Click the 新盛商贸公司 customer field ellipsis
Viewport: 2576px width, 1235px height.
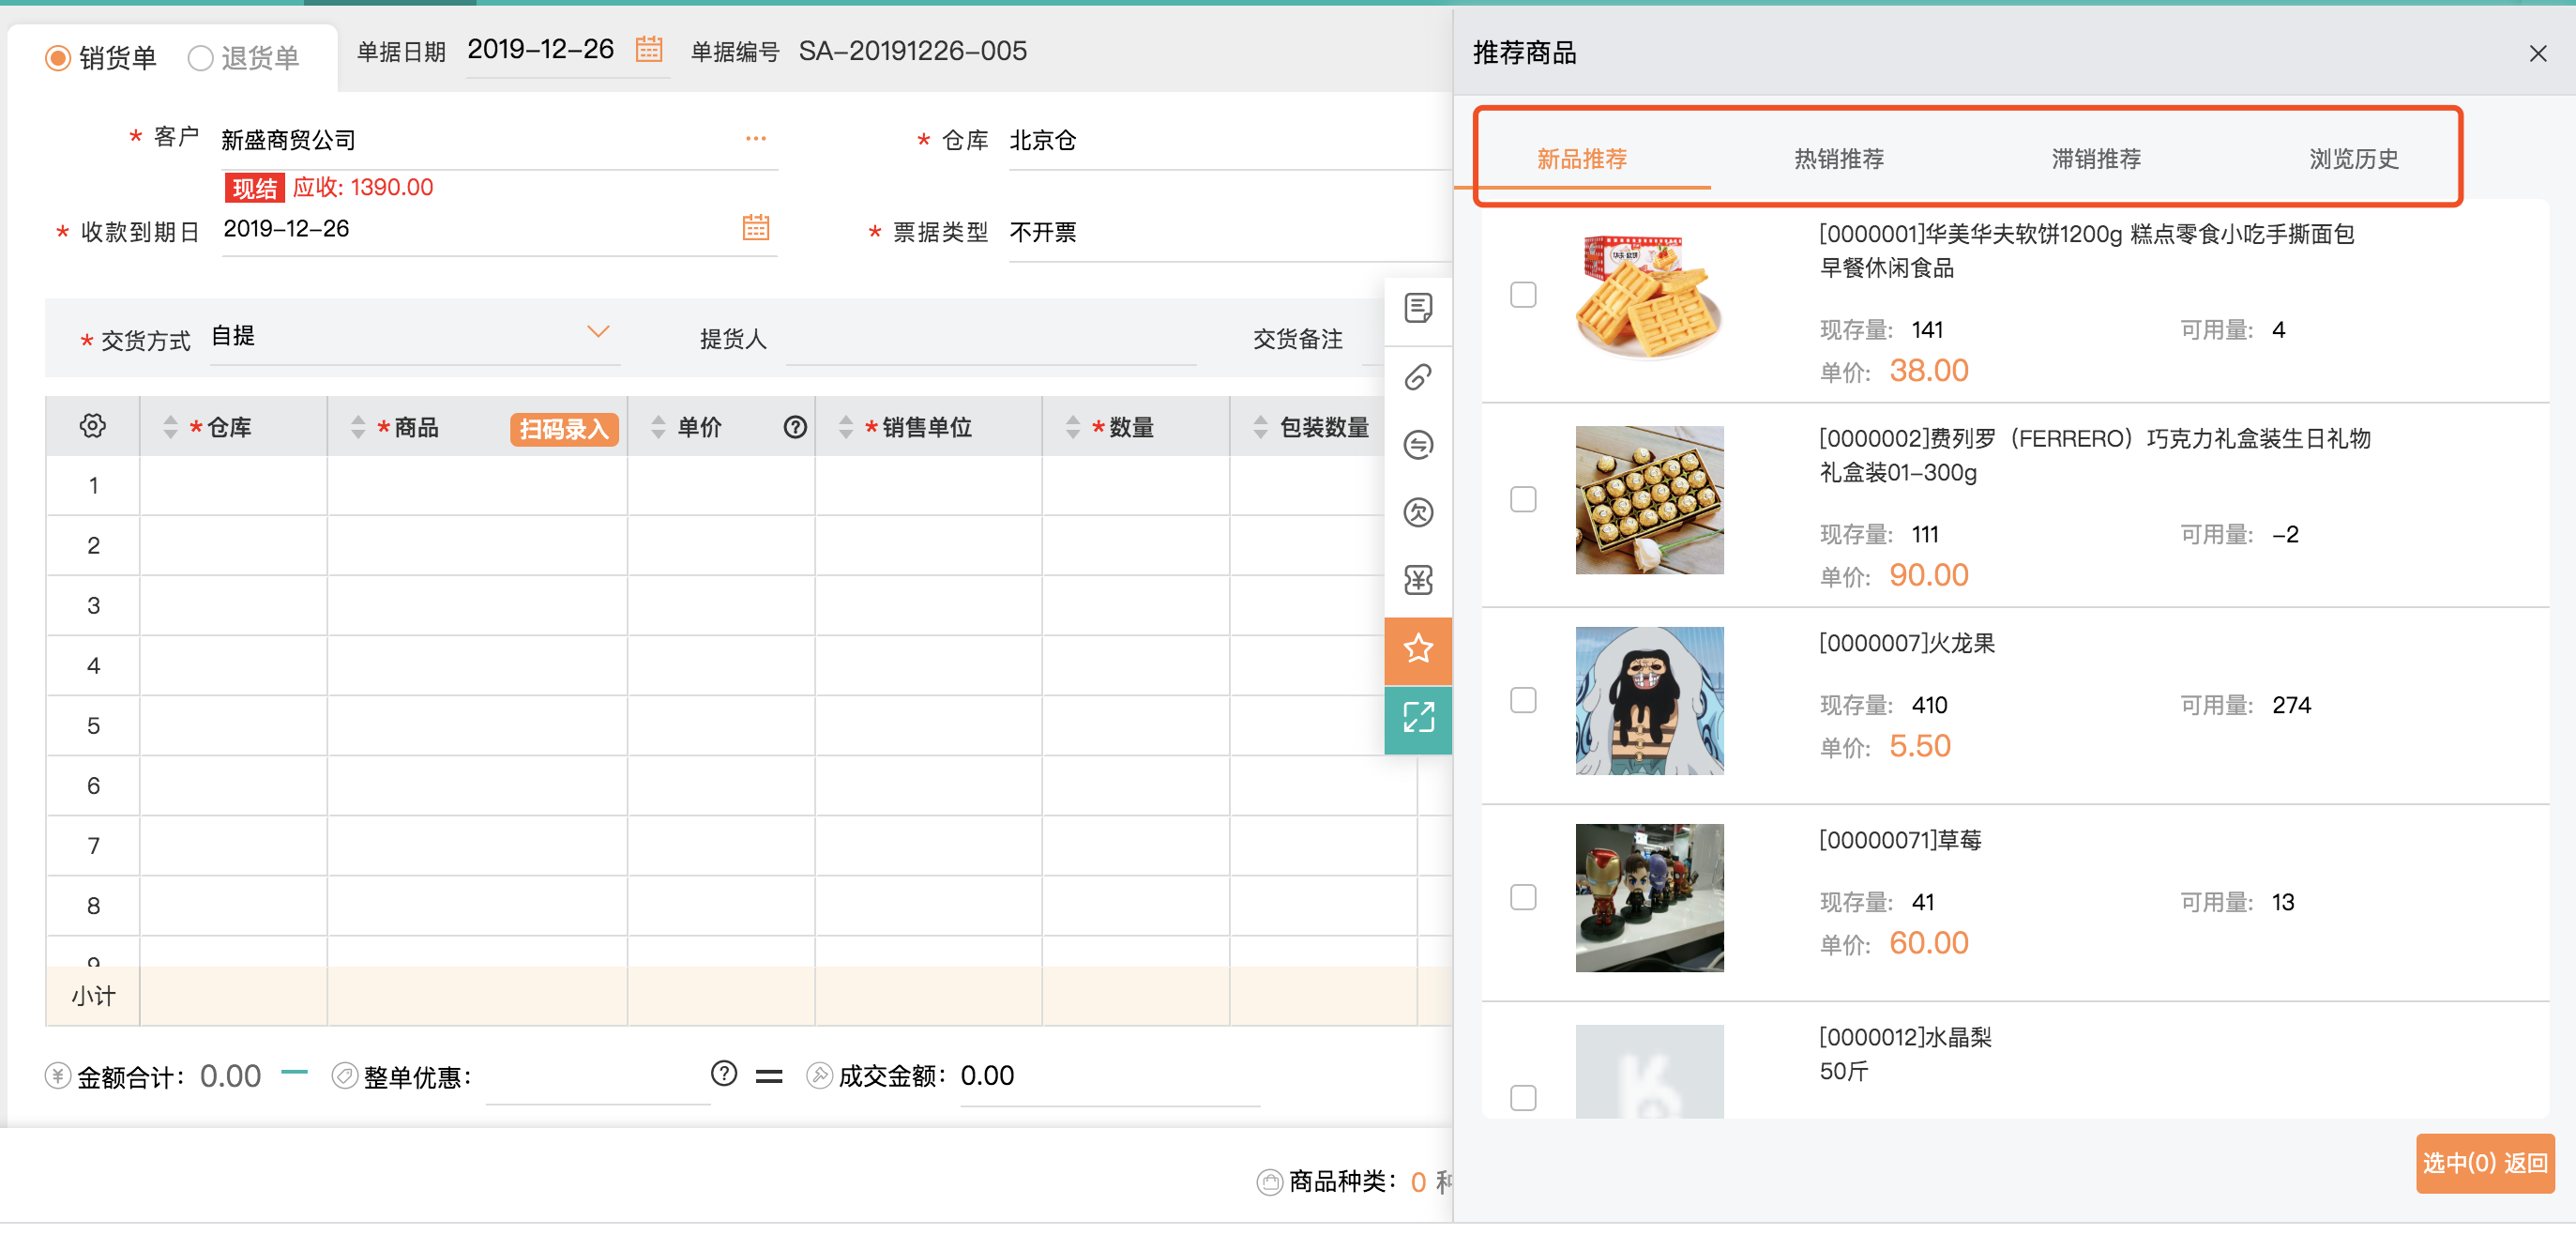coord(757,138)
